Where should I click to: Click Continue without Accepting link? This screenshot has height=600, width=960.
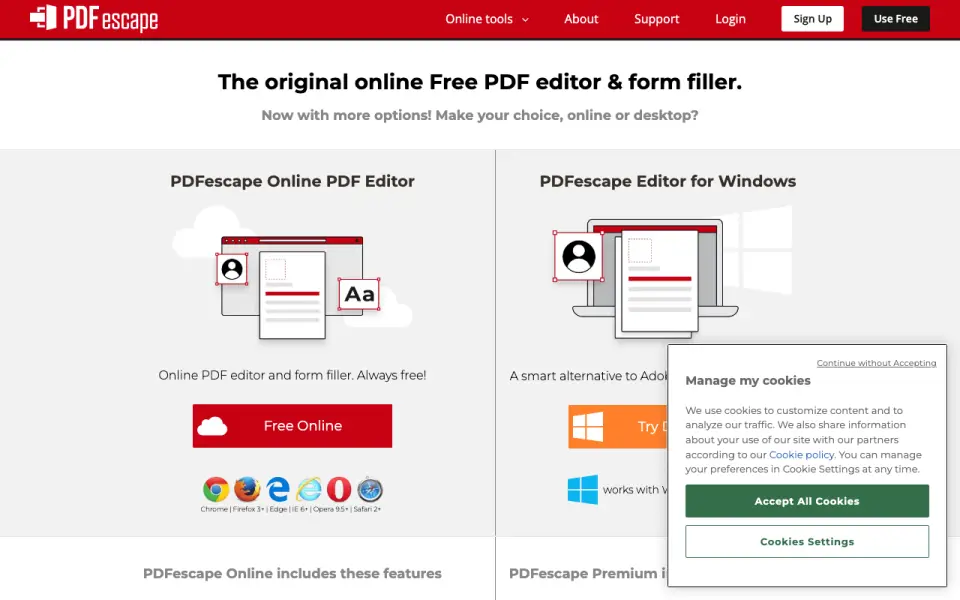tap(876, 363)
